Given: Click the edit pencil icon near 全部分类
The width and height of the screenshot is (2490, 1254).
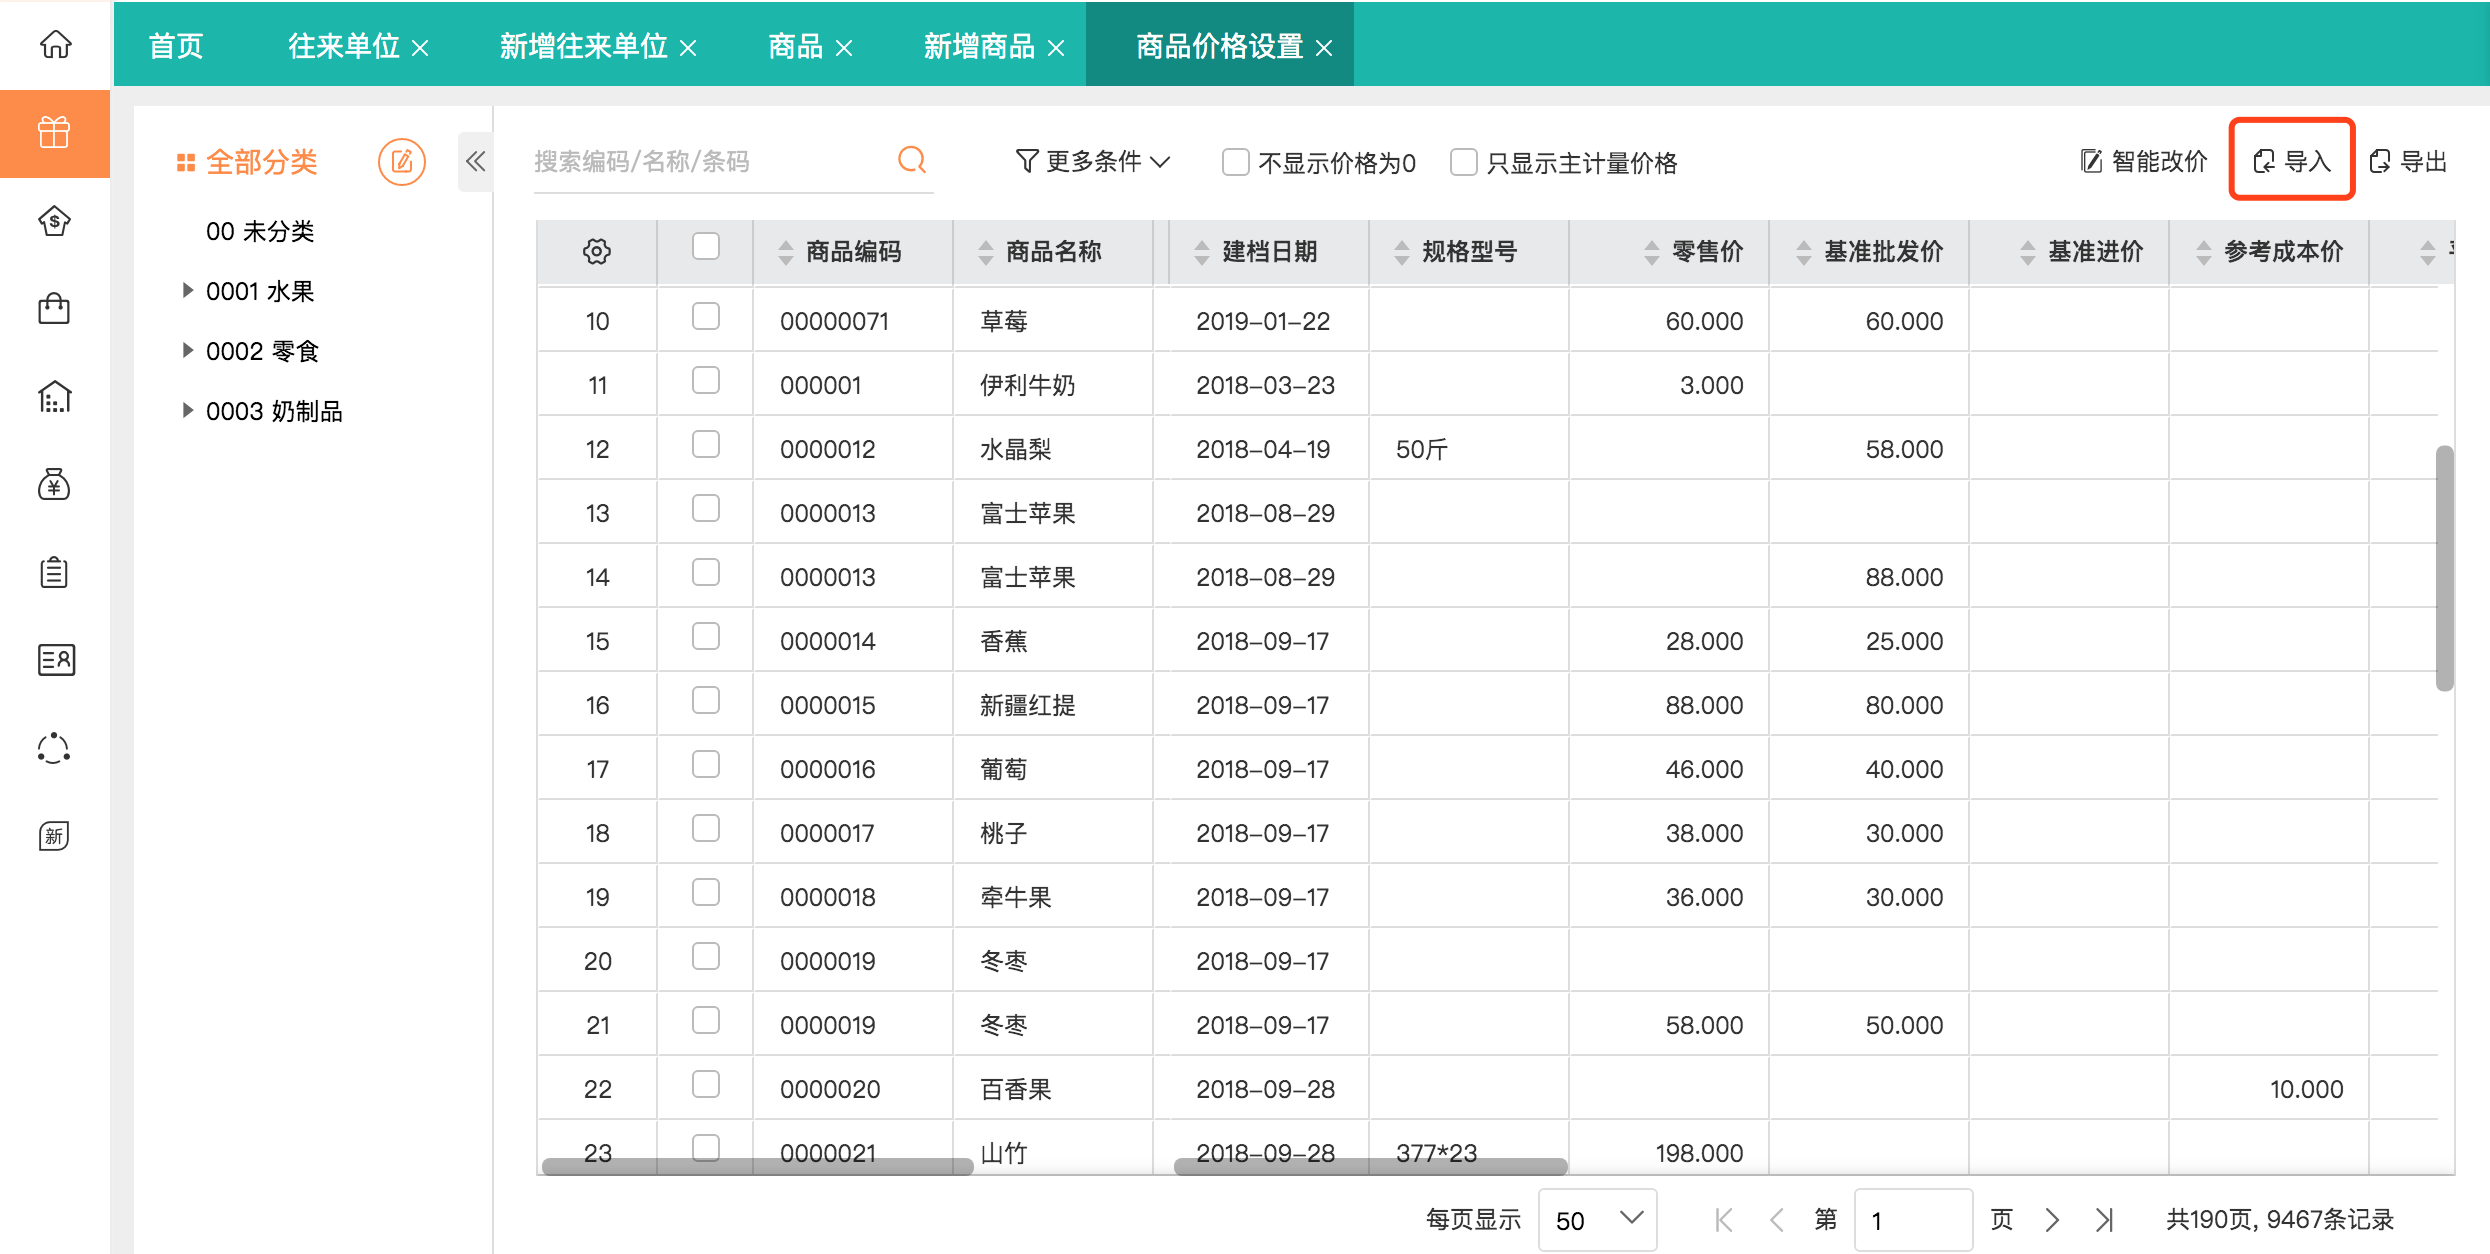Looking at the screenshot, I should [403, 160].
